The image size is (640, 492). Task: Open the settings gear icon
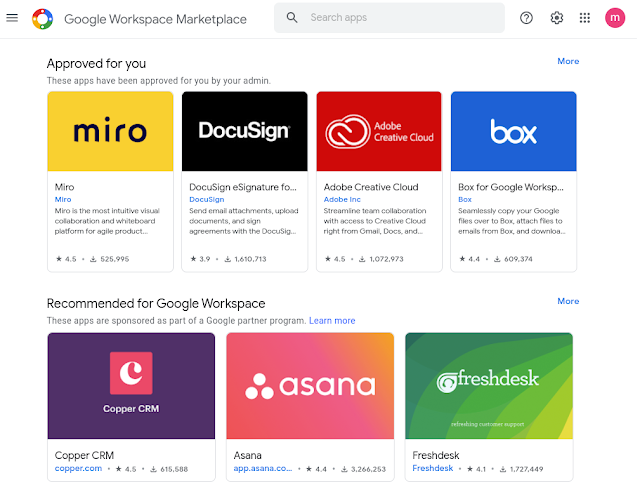[x=557, y=18]
